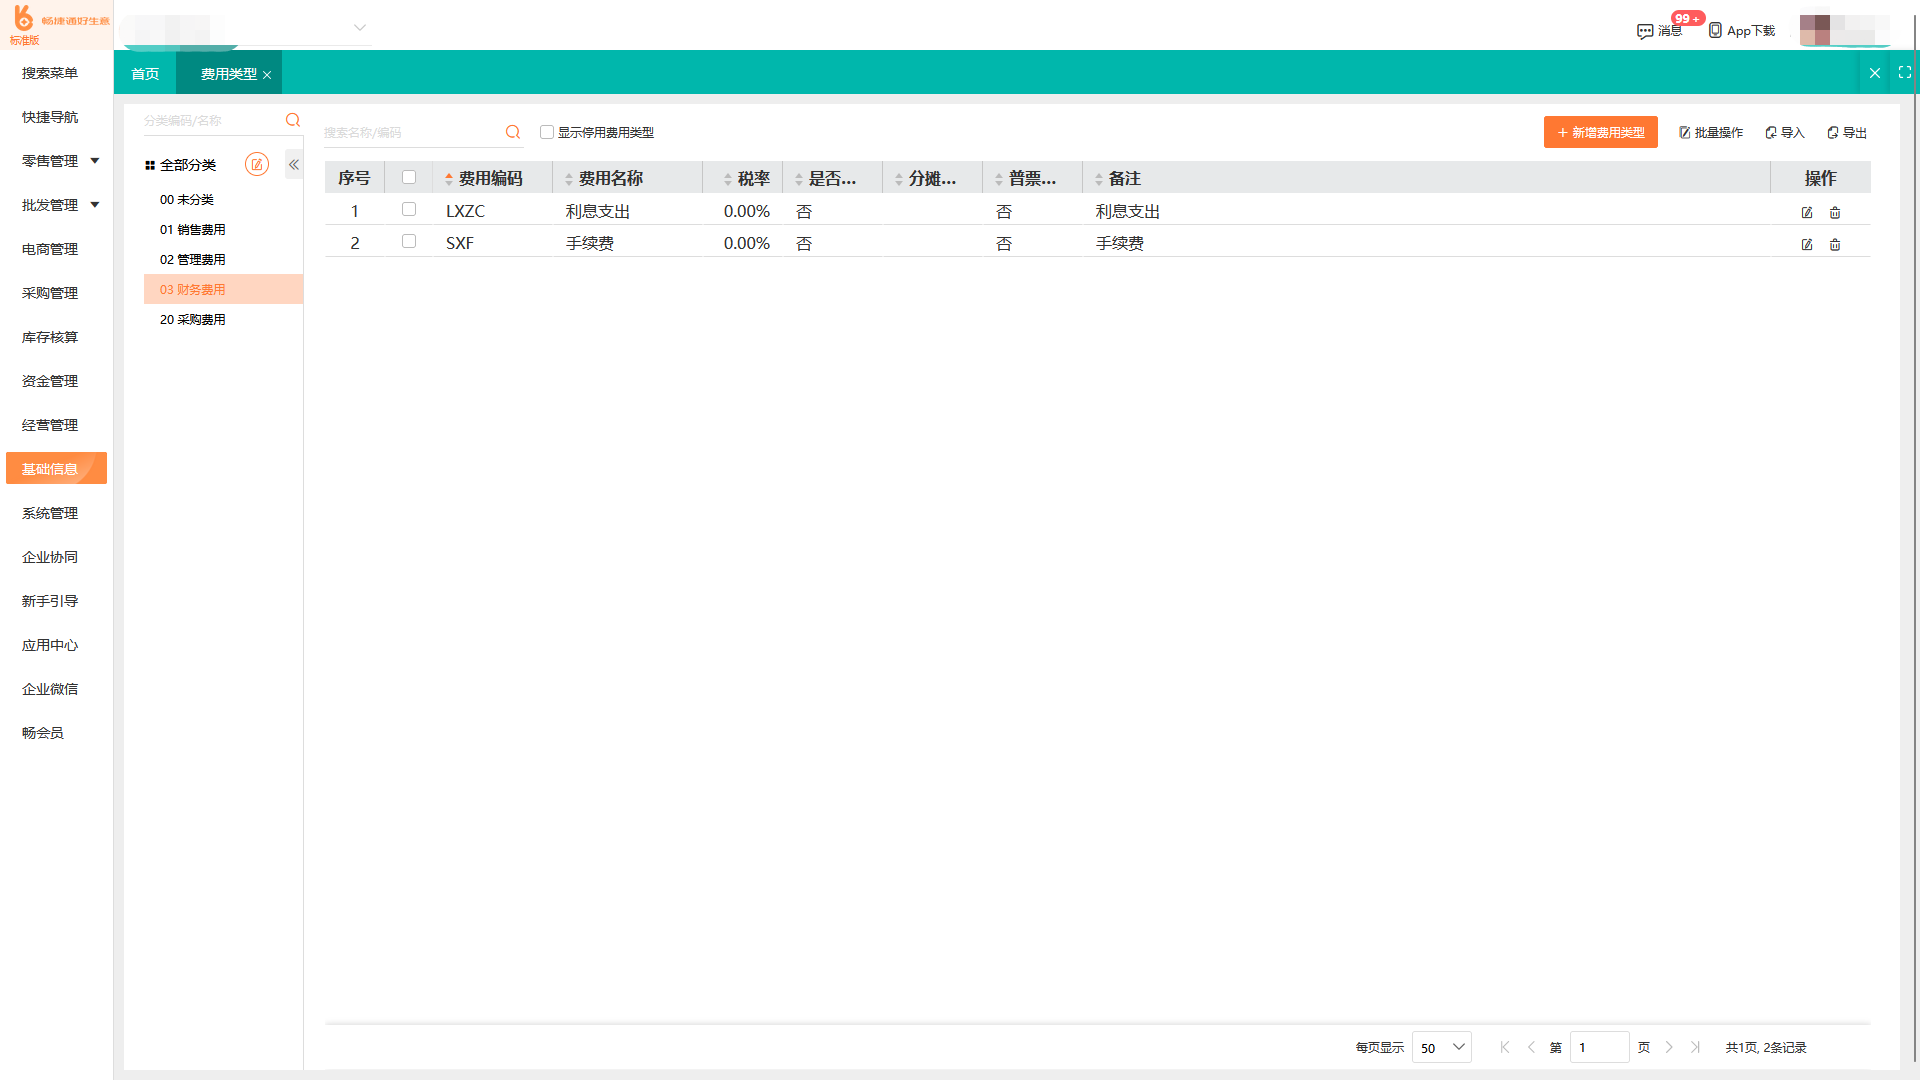Image resolution: width=1920 pixels, height=1080 pixels.
Task: Open 首页 tab
Action: click(145, 74)
